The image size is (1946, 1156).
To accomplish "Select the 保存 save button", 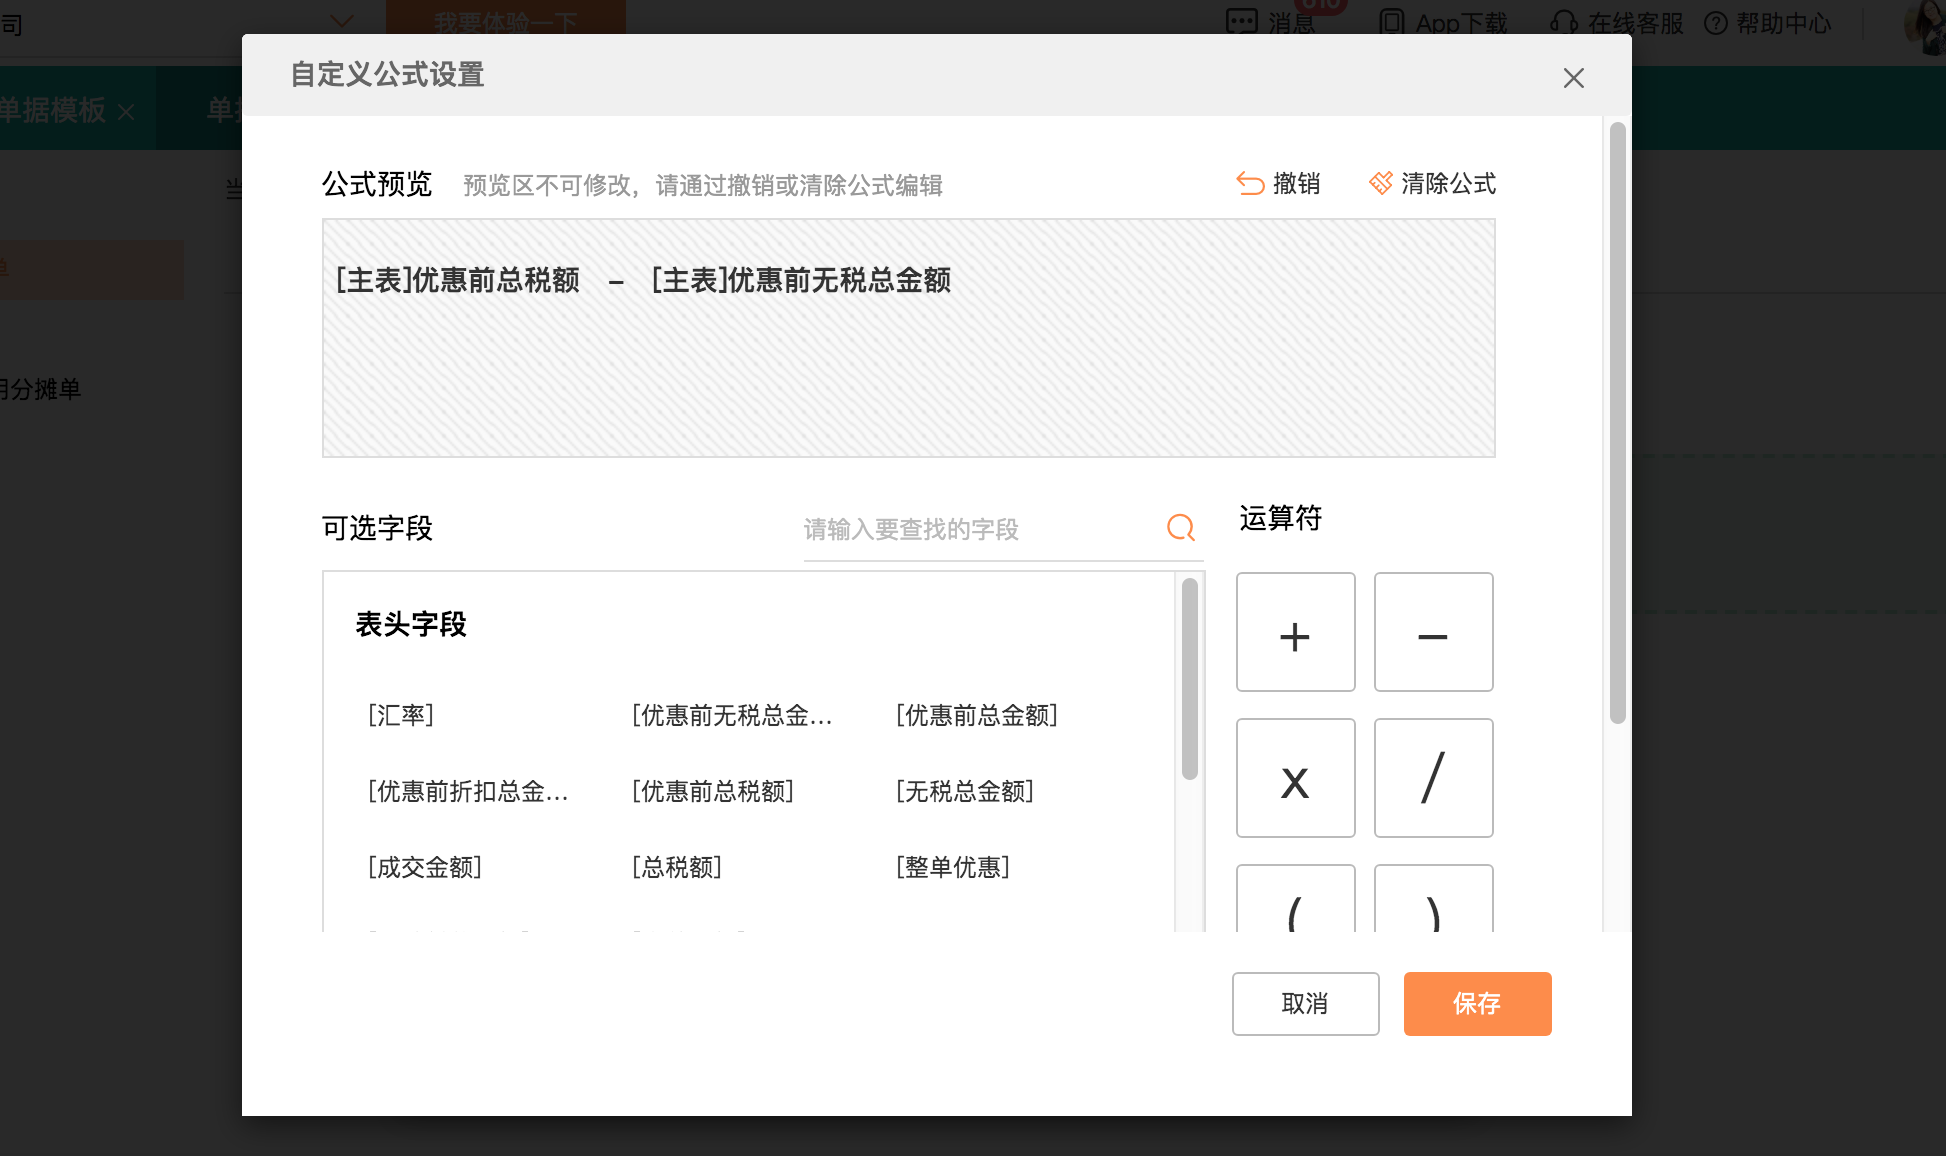I will 1477,1003.
